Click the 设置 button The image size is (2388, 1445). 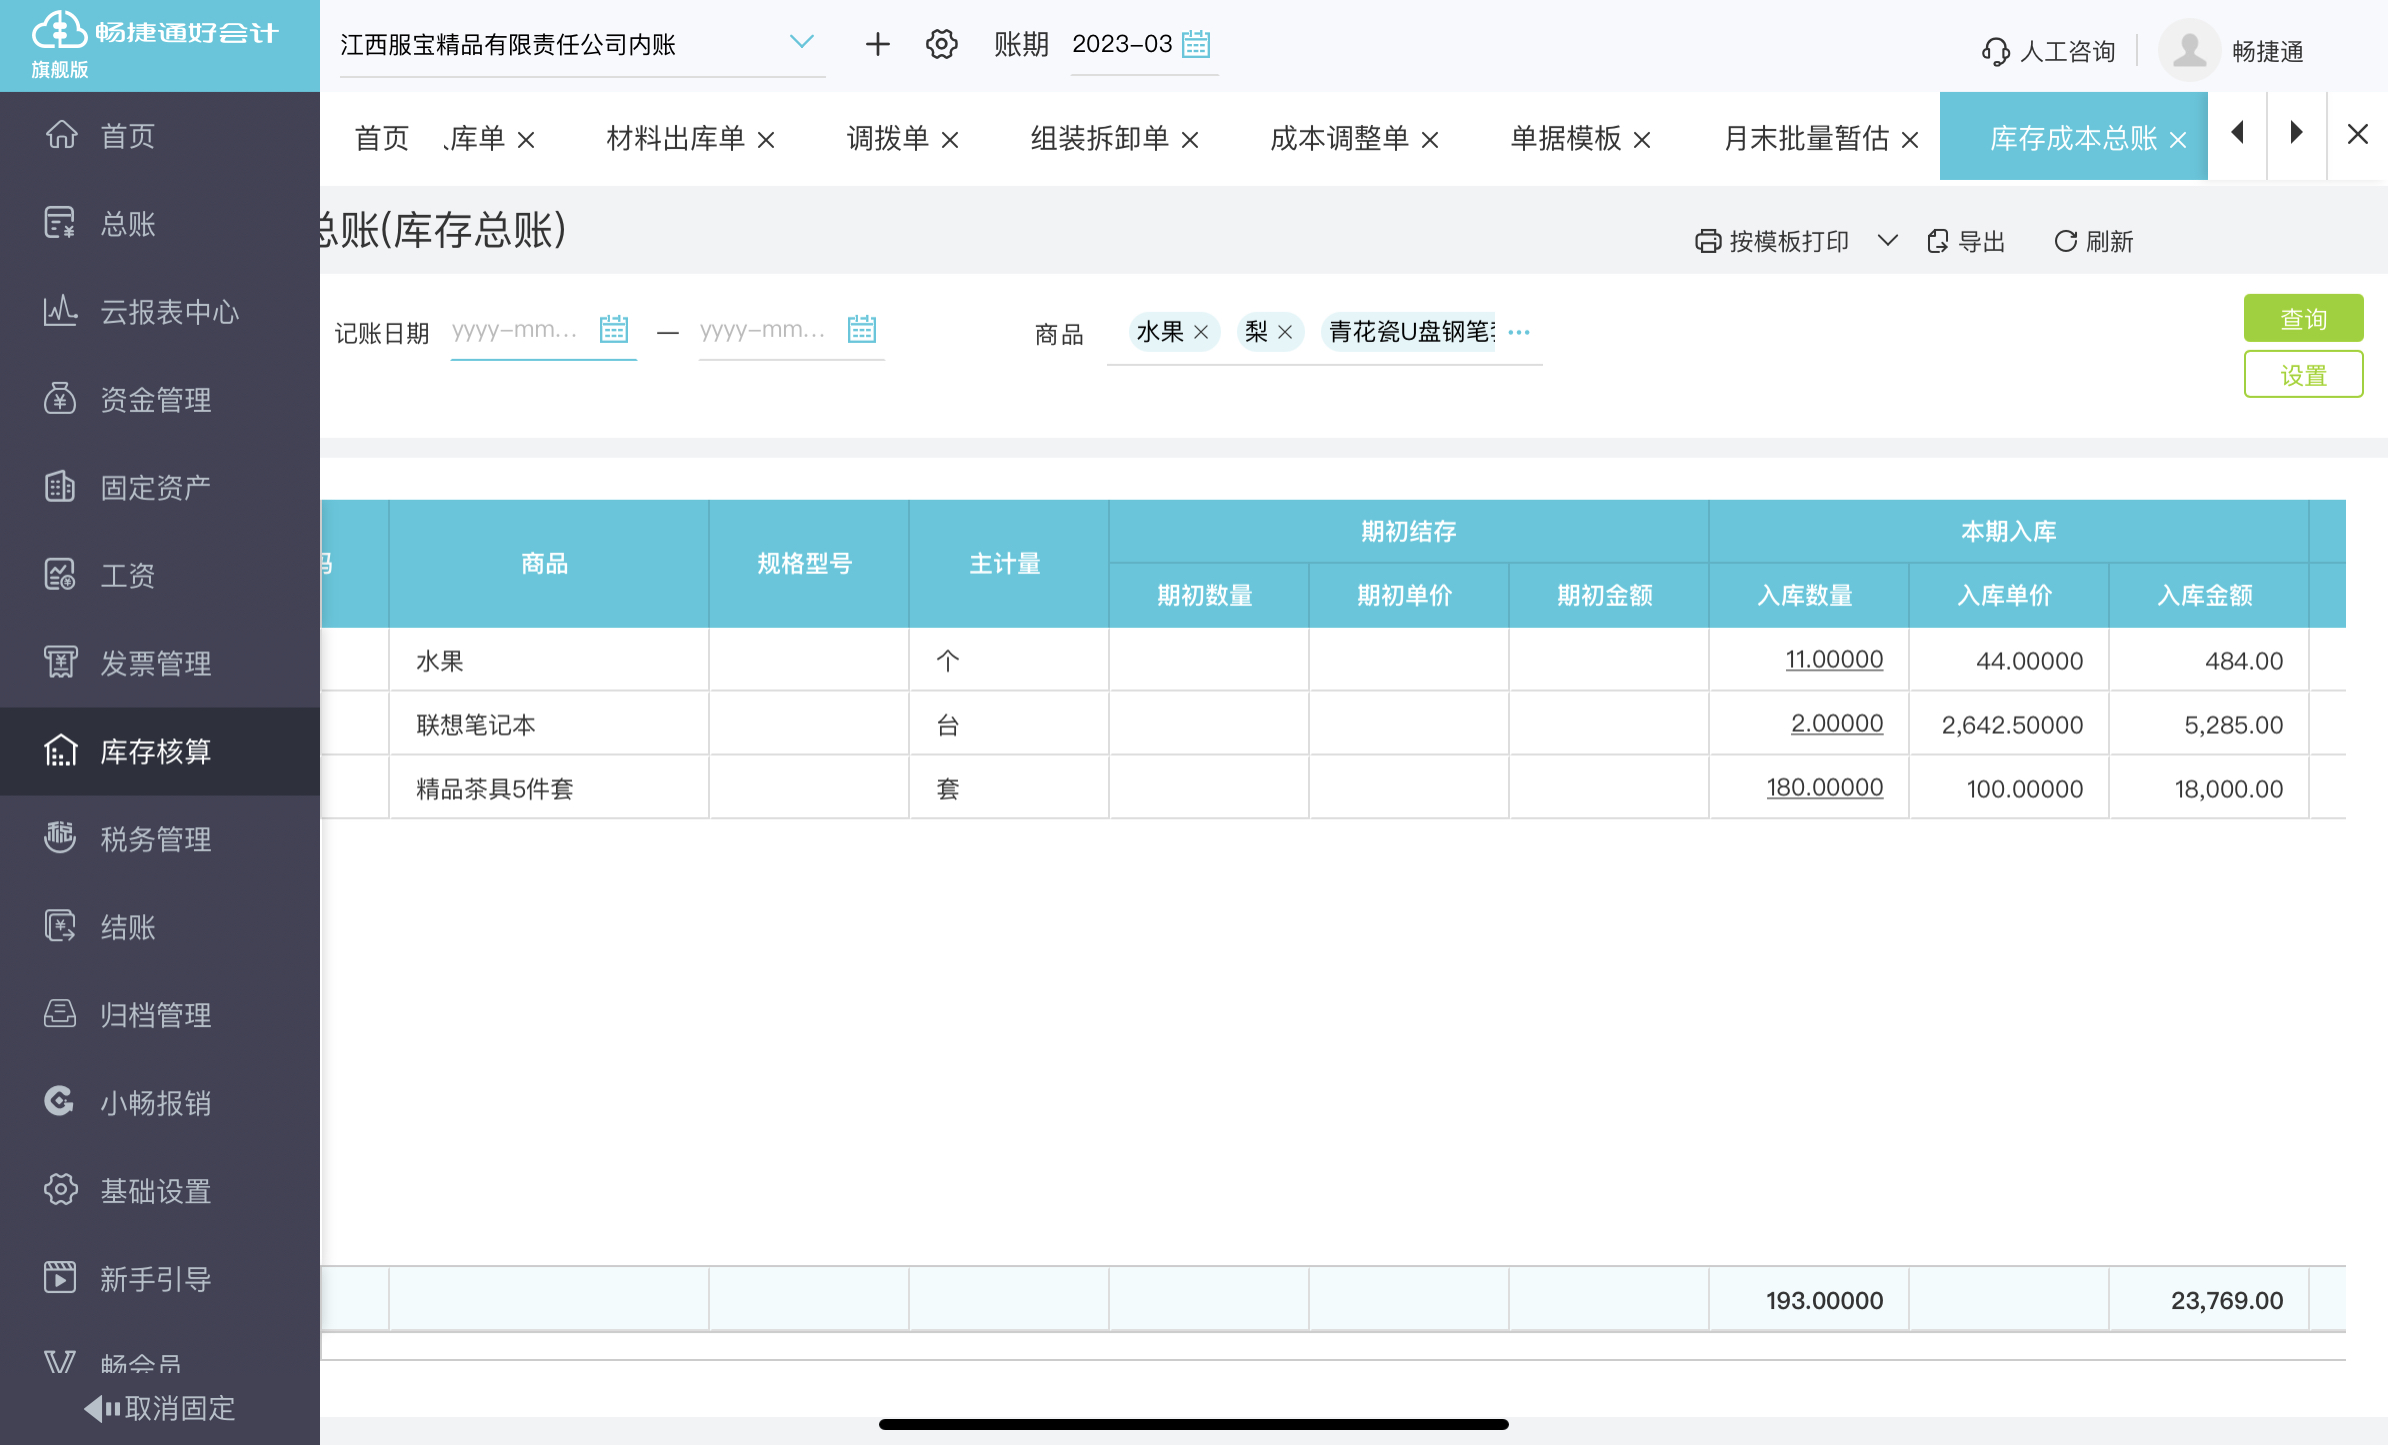pos(2306,375)
